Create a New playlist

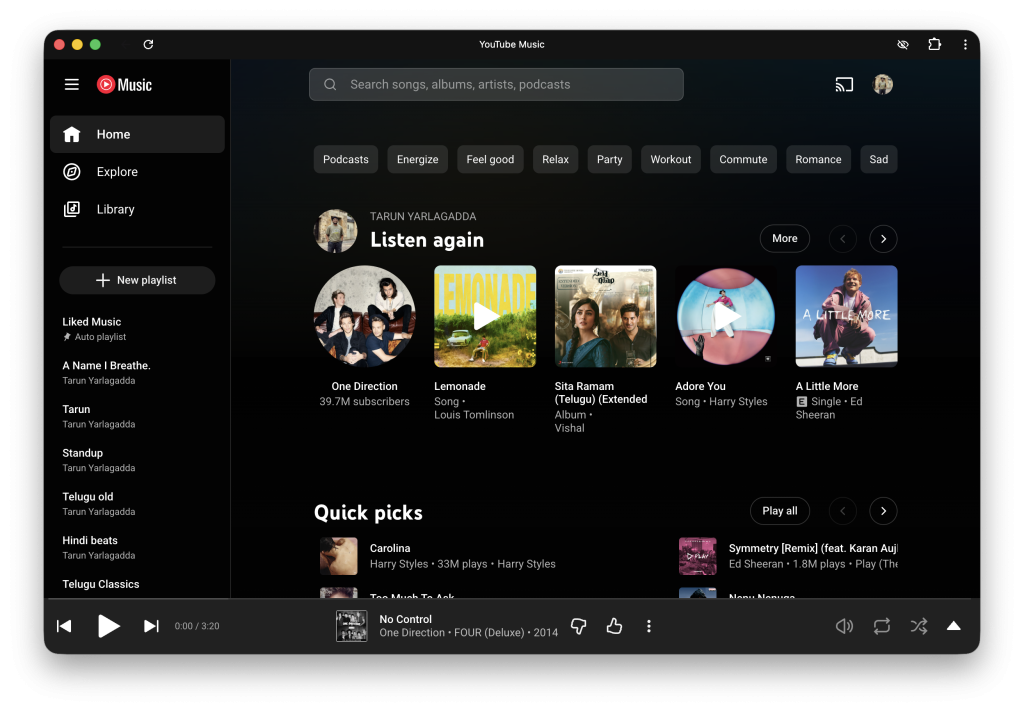(x=137, y=280)
